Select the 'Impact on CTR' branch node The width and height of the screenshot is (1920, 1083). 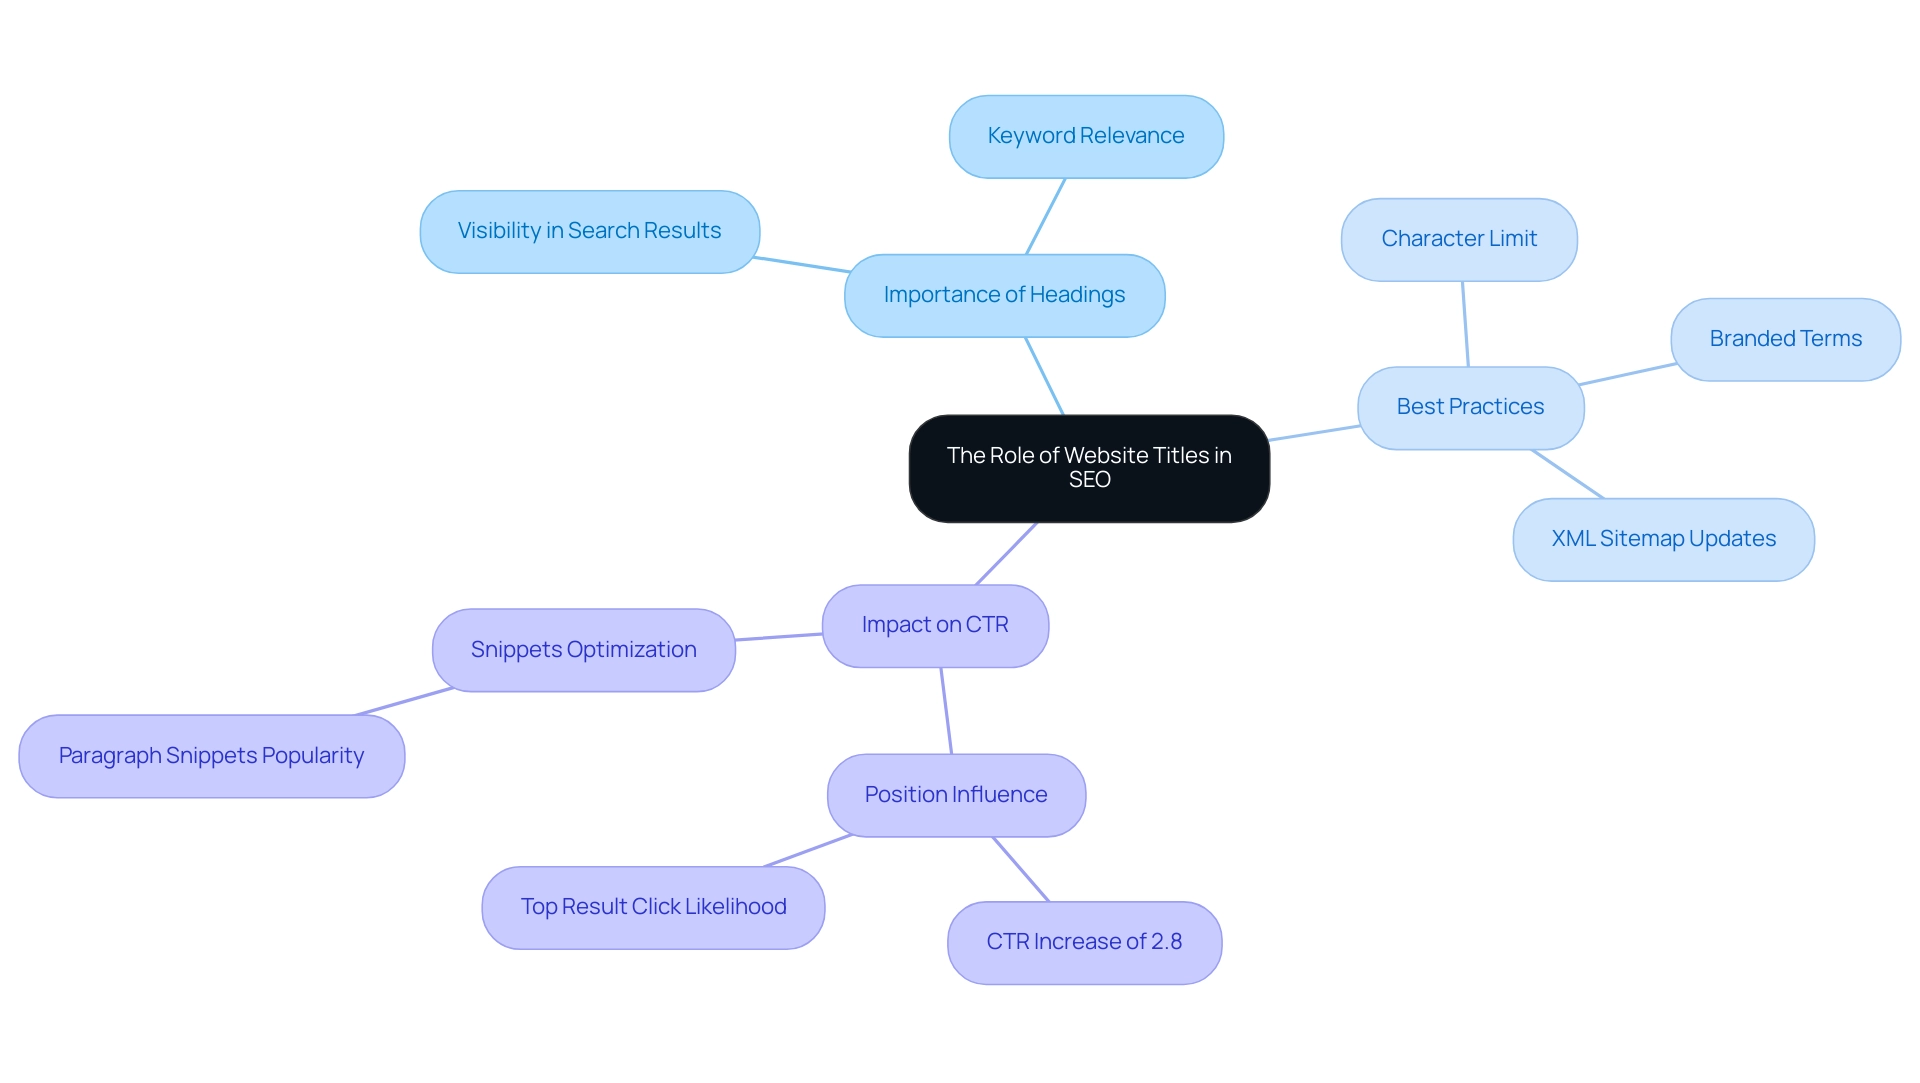click(938, 623)
